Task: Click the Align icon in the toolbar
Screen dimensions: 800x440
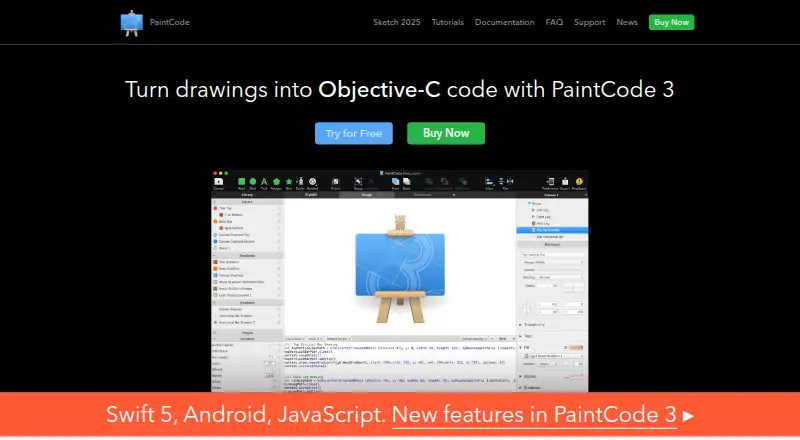Action: (489, 182)
